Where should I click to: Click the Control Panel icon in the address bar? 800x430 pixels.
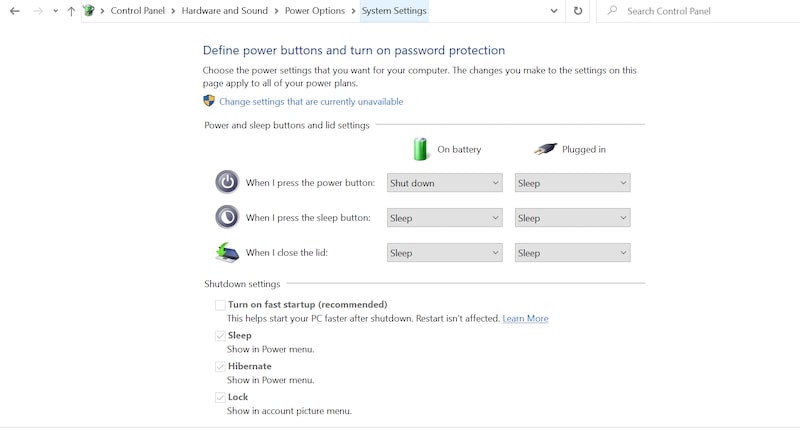89,10
